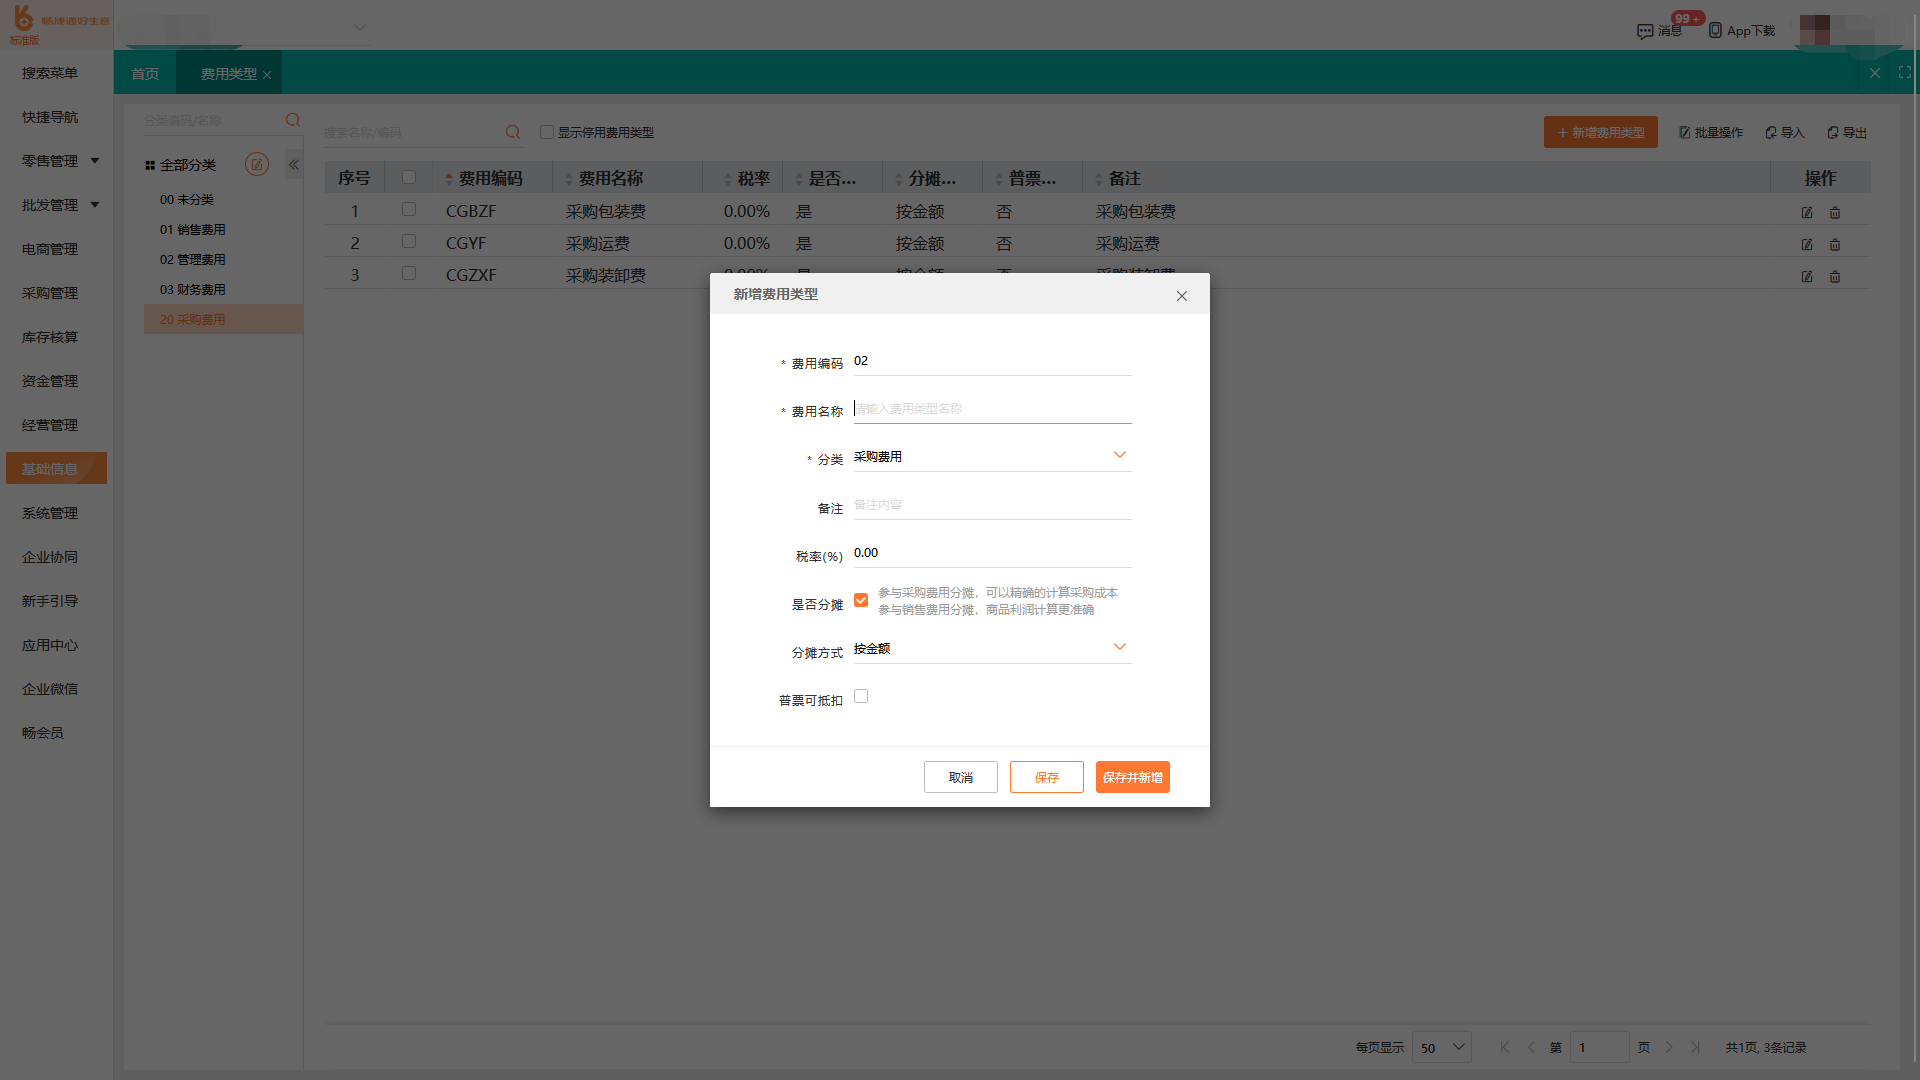Enable the 普票可抵扣 checkbox
This screenshot has width=1920, height=1080.
[x=861, y=694]
